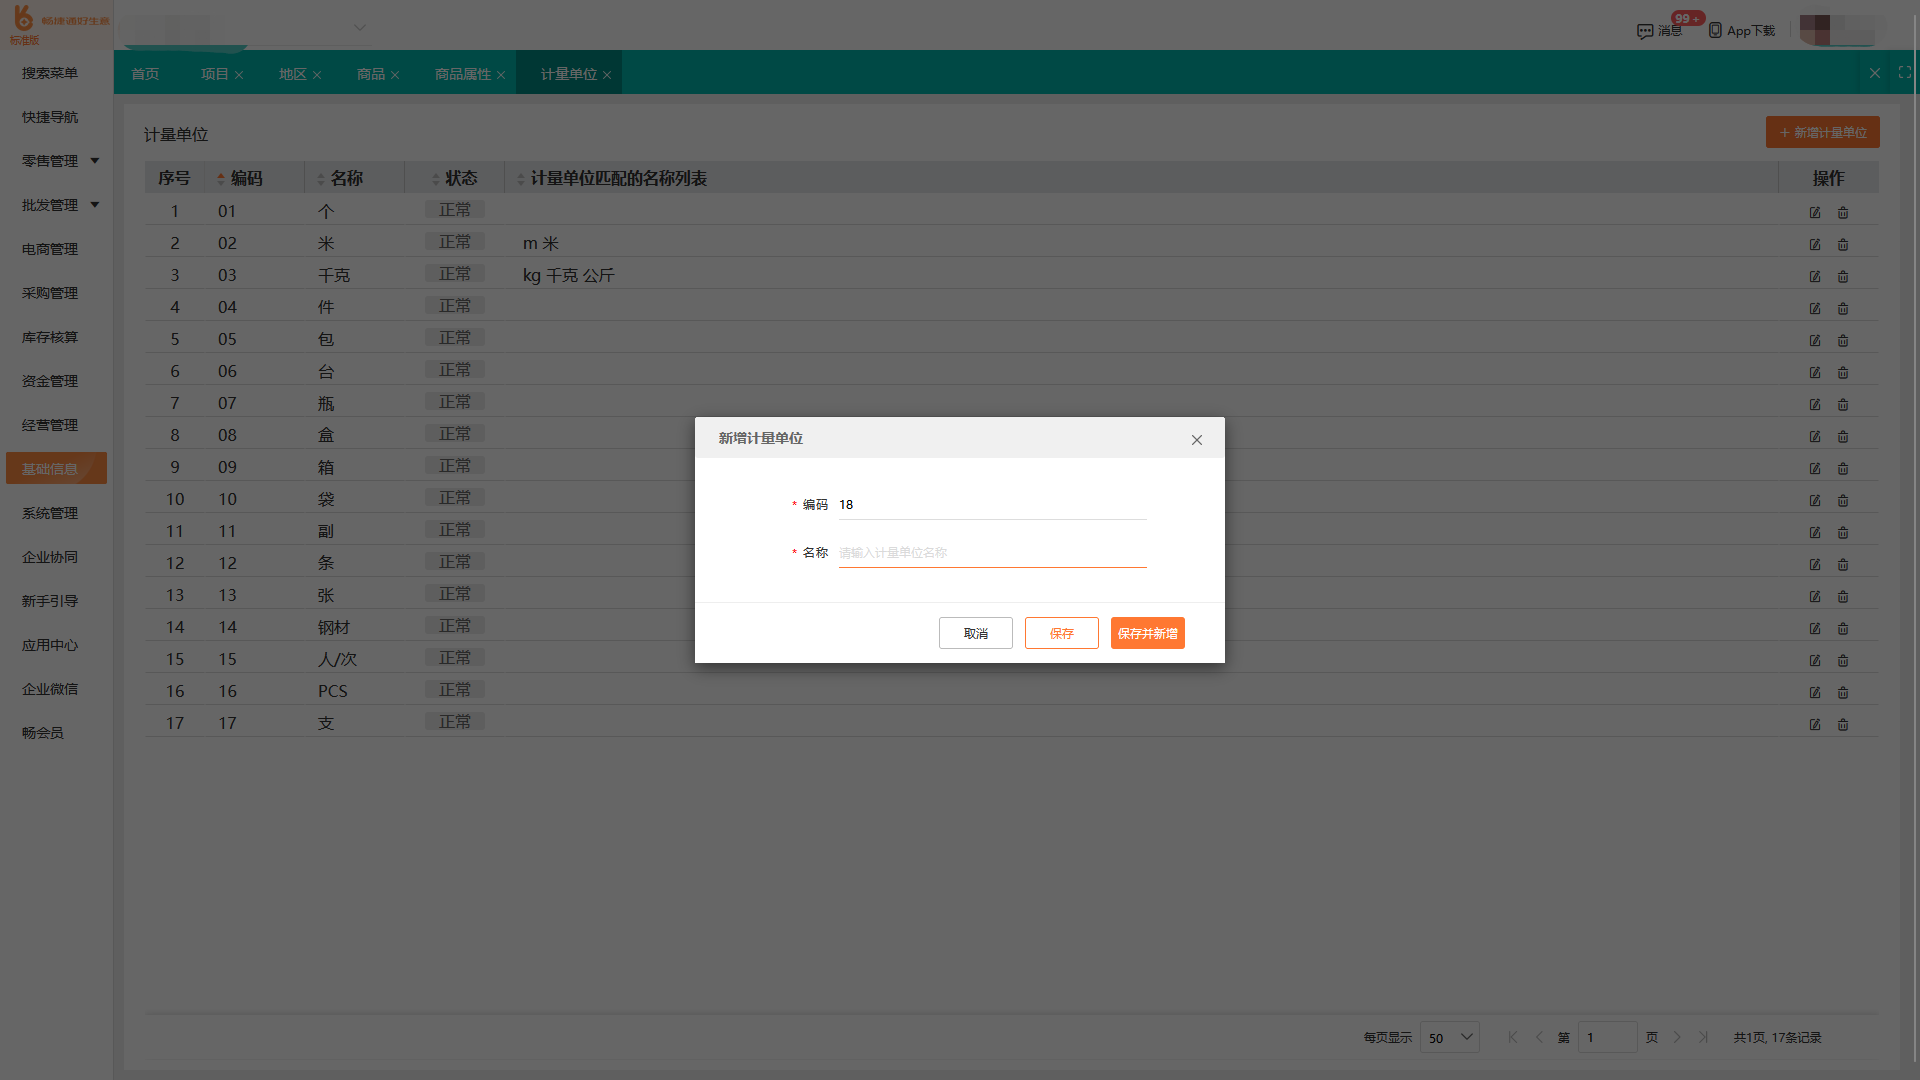The width and height of the screenshot is (1920, 1080).
Task: Click the delete icon for row 2
Action: (x=1844, y=244)
